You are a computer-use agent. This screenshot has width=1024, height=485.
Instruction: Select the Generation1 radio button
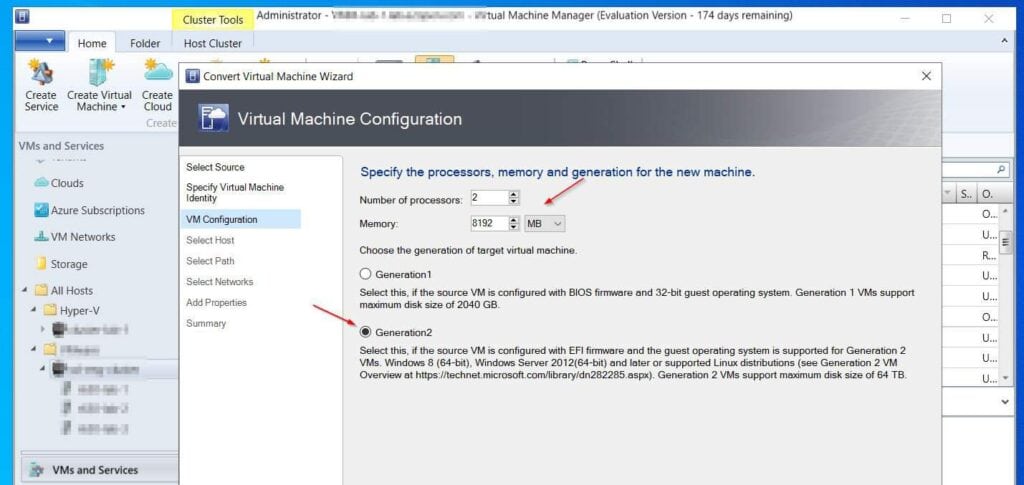[366, 274]
